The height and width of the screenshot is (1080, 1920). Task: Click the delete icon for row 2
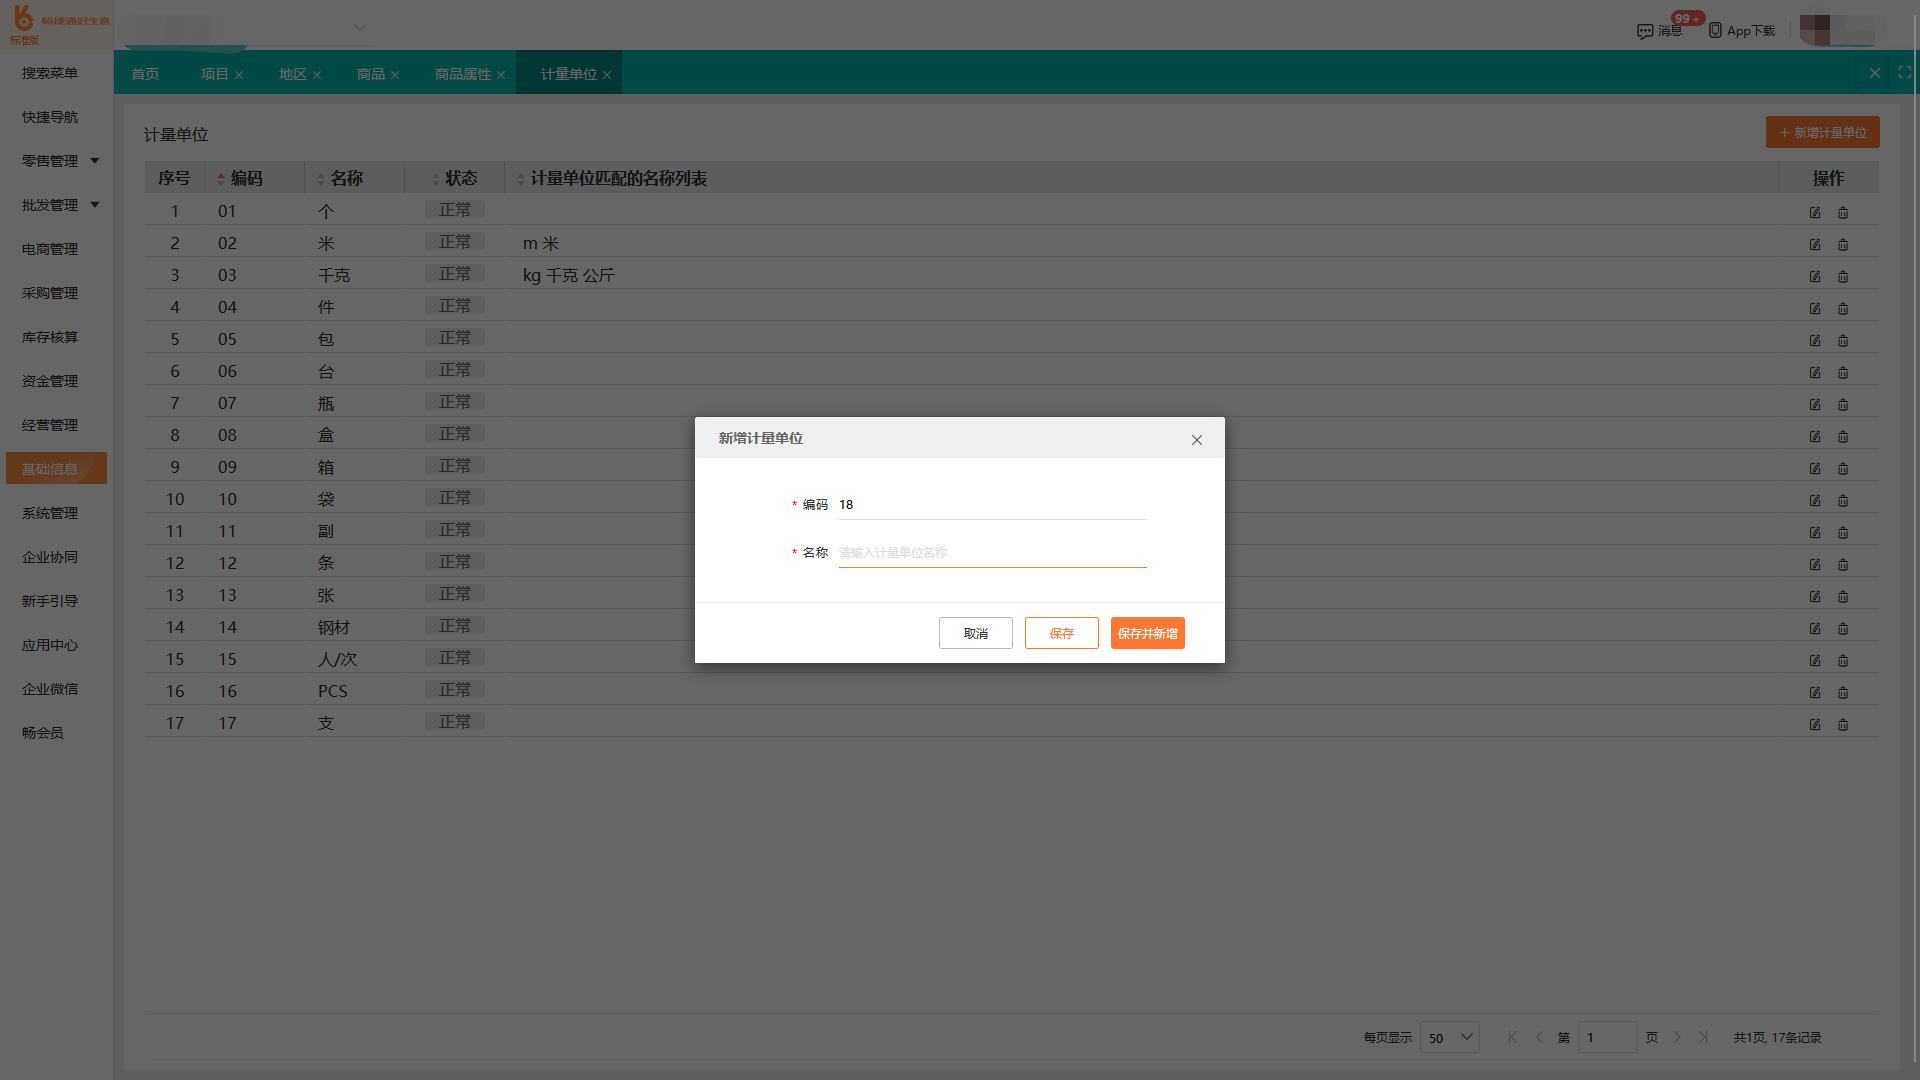[1844, 244]
